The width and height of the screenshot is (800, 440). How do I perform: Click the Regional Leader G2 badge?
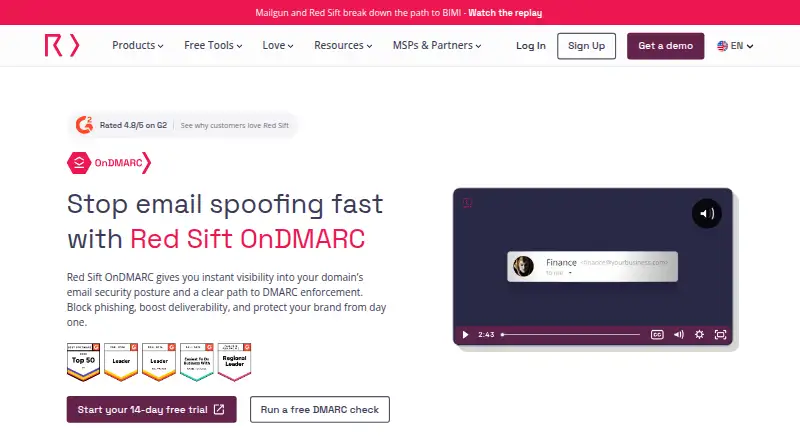234,362
